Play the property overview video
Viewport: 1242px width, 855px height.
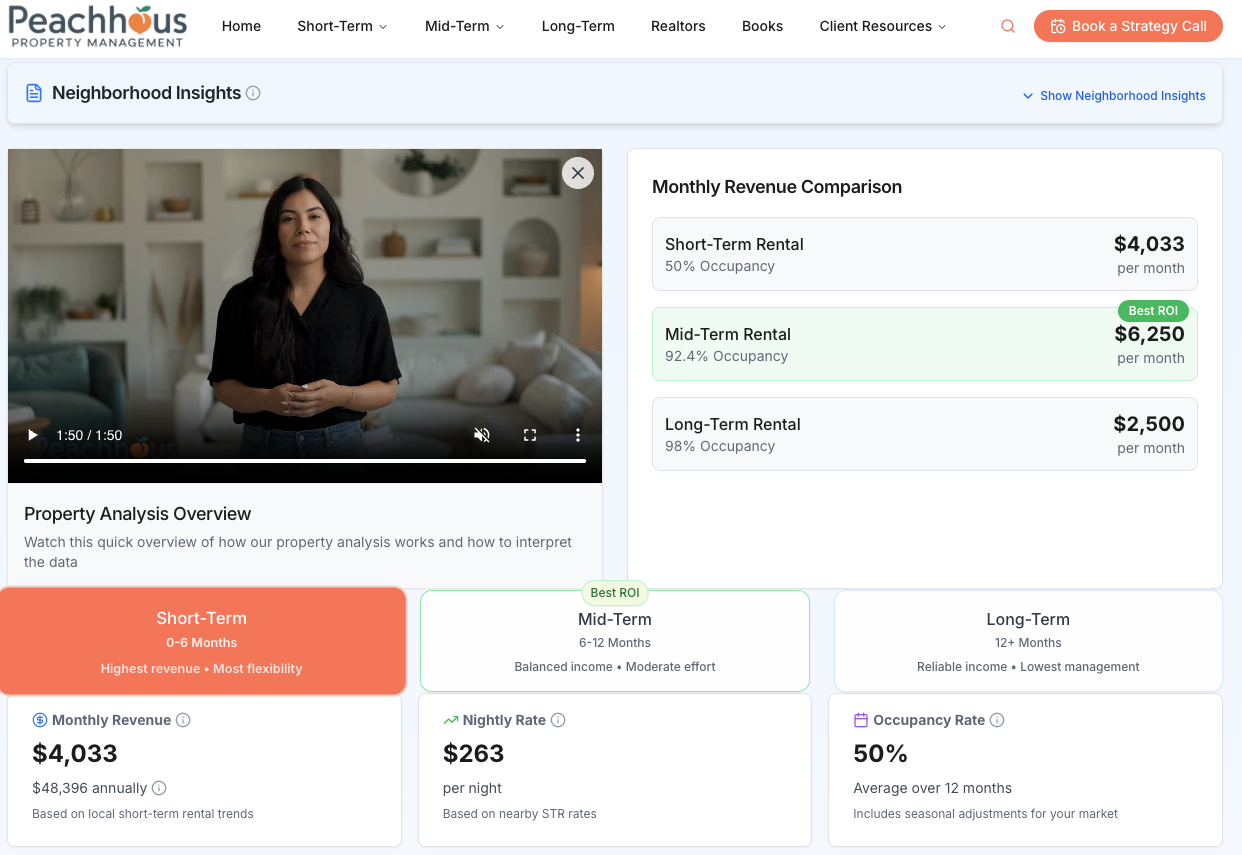[x=33, y=435]
